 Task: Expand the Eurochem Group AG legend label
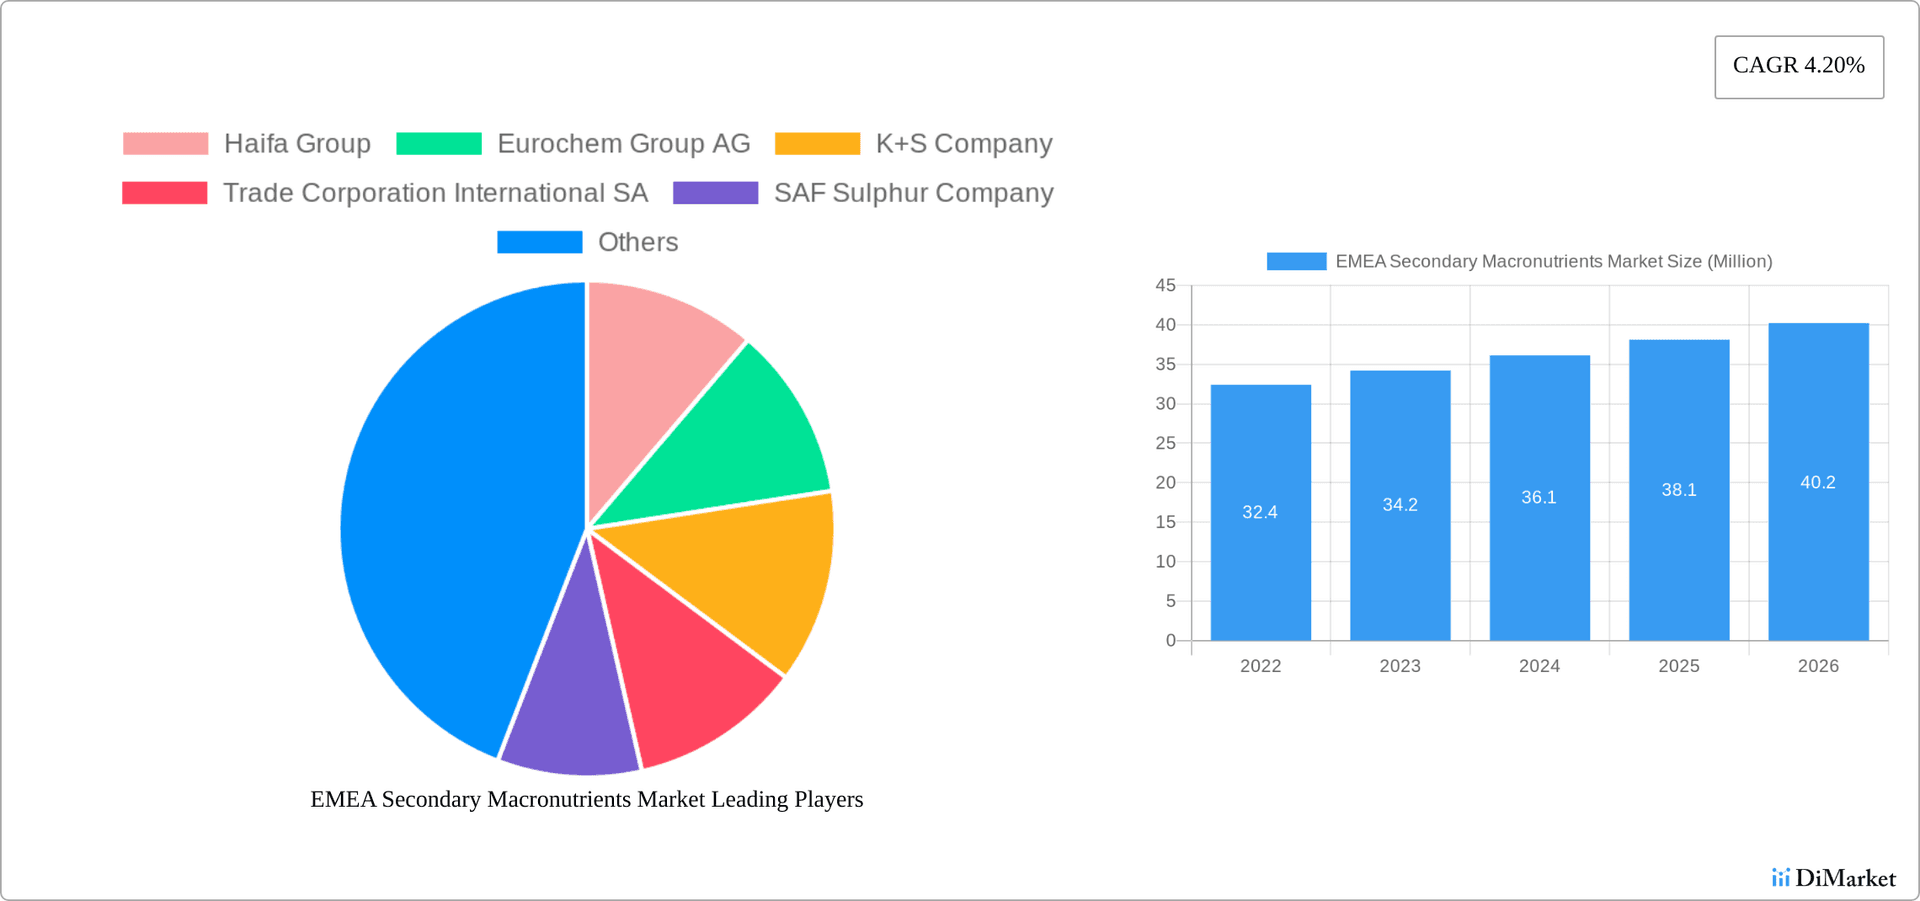pos(623,143)
